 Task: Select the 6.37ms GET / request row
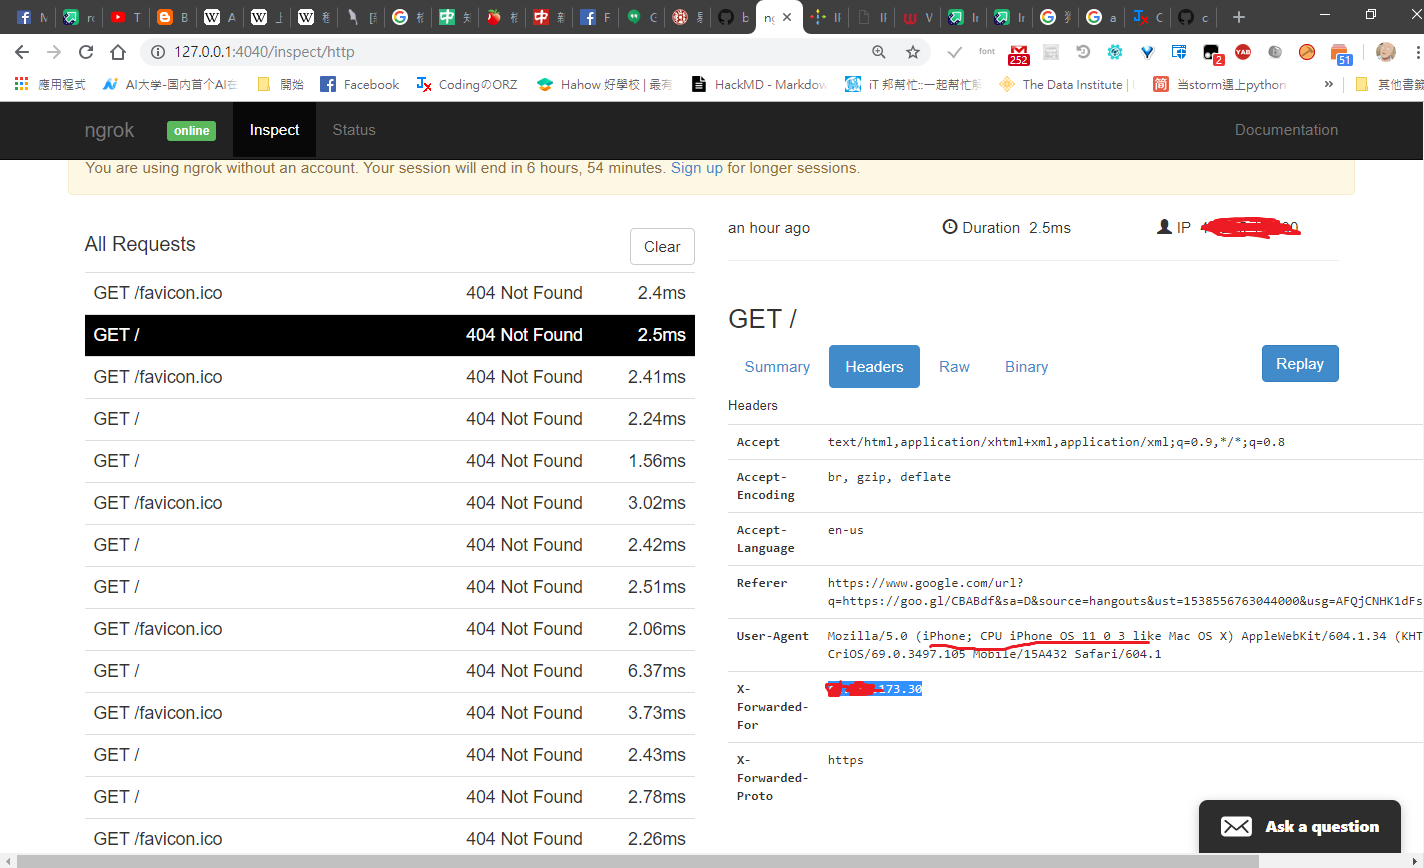tap(389, 671)
